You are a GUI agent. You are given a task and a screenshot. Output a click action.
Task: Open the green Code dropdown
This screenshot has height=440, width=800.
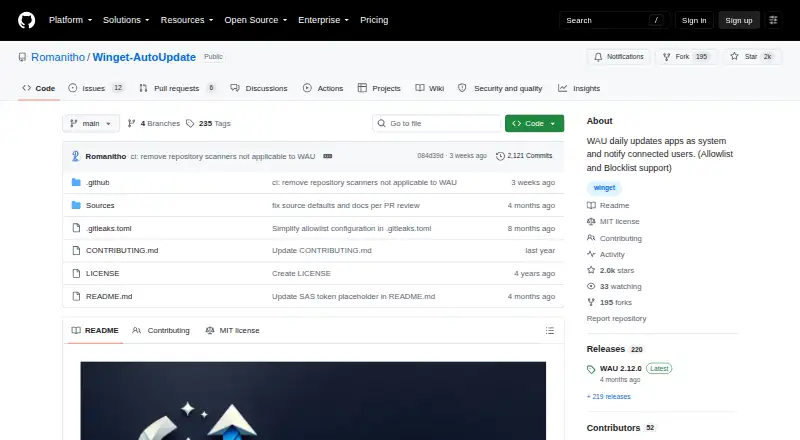tap(534, 124)
